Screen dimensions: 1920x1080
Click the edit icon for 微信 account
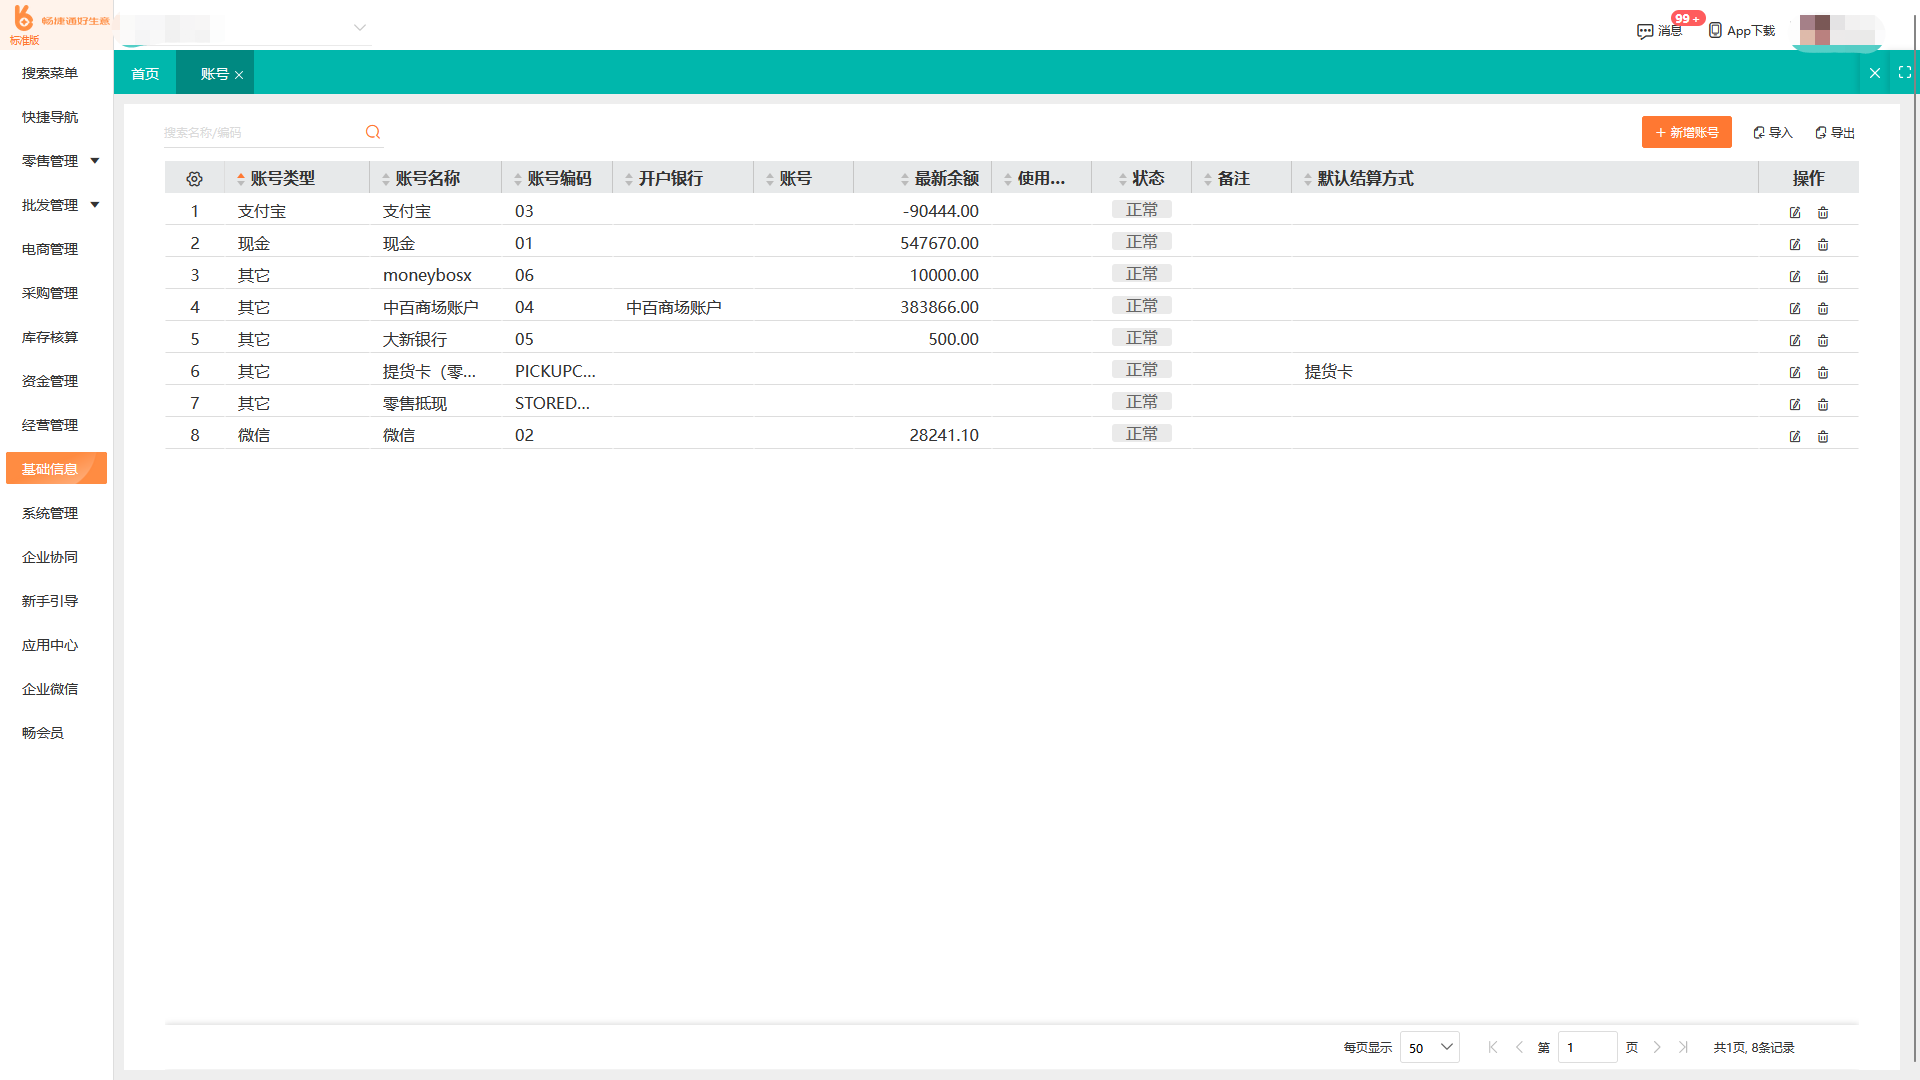1795,434
